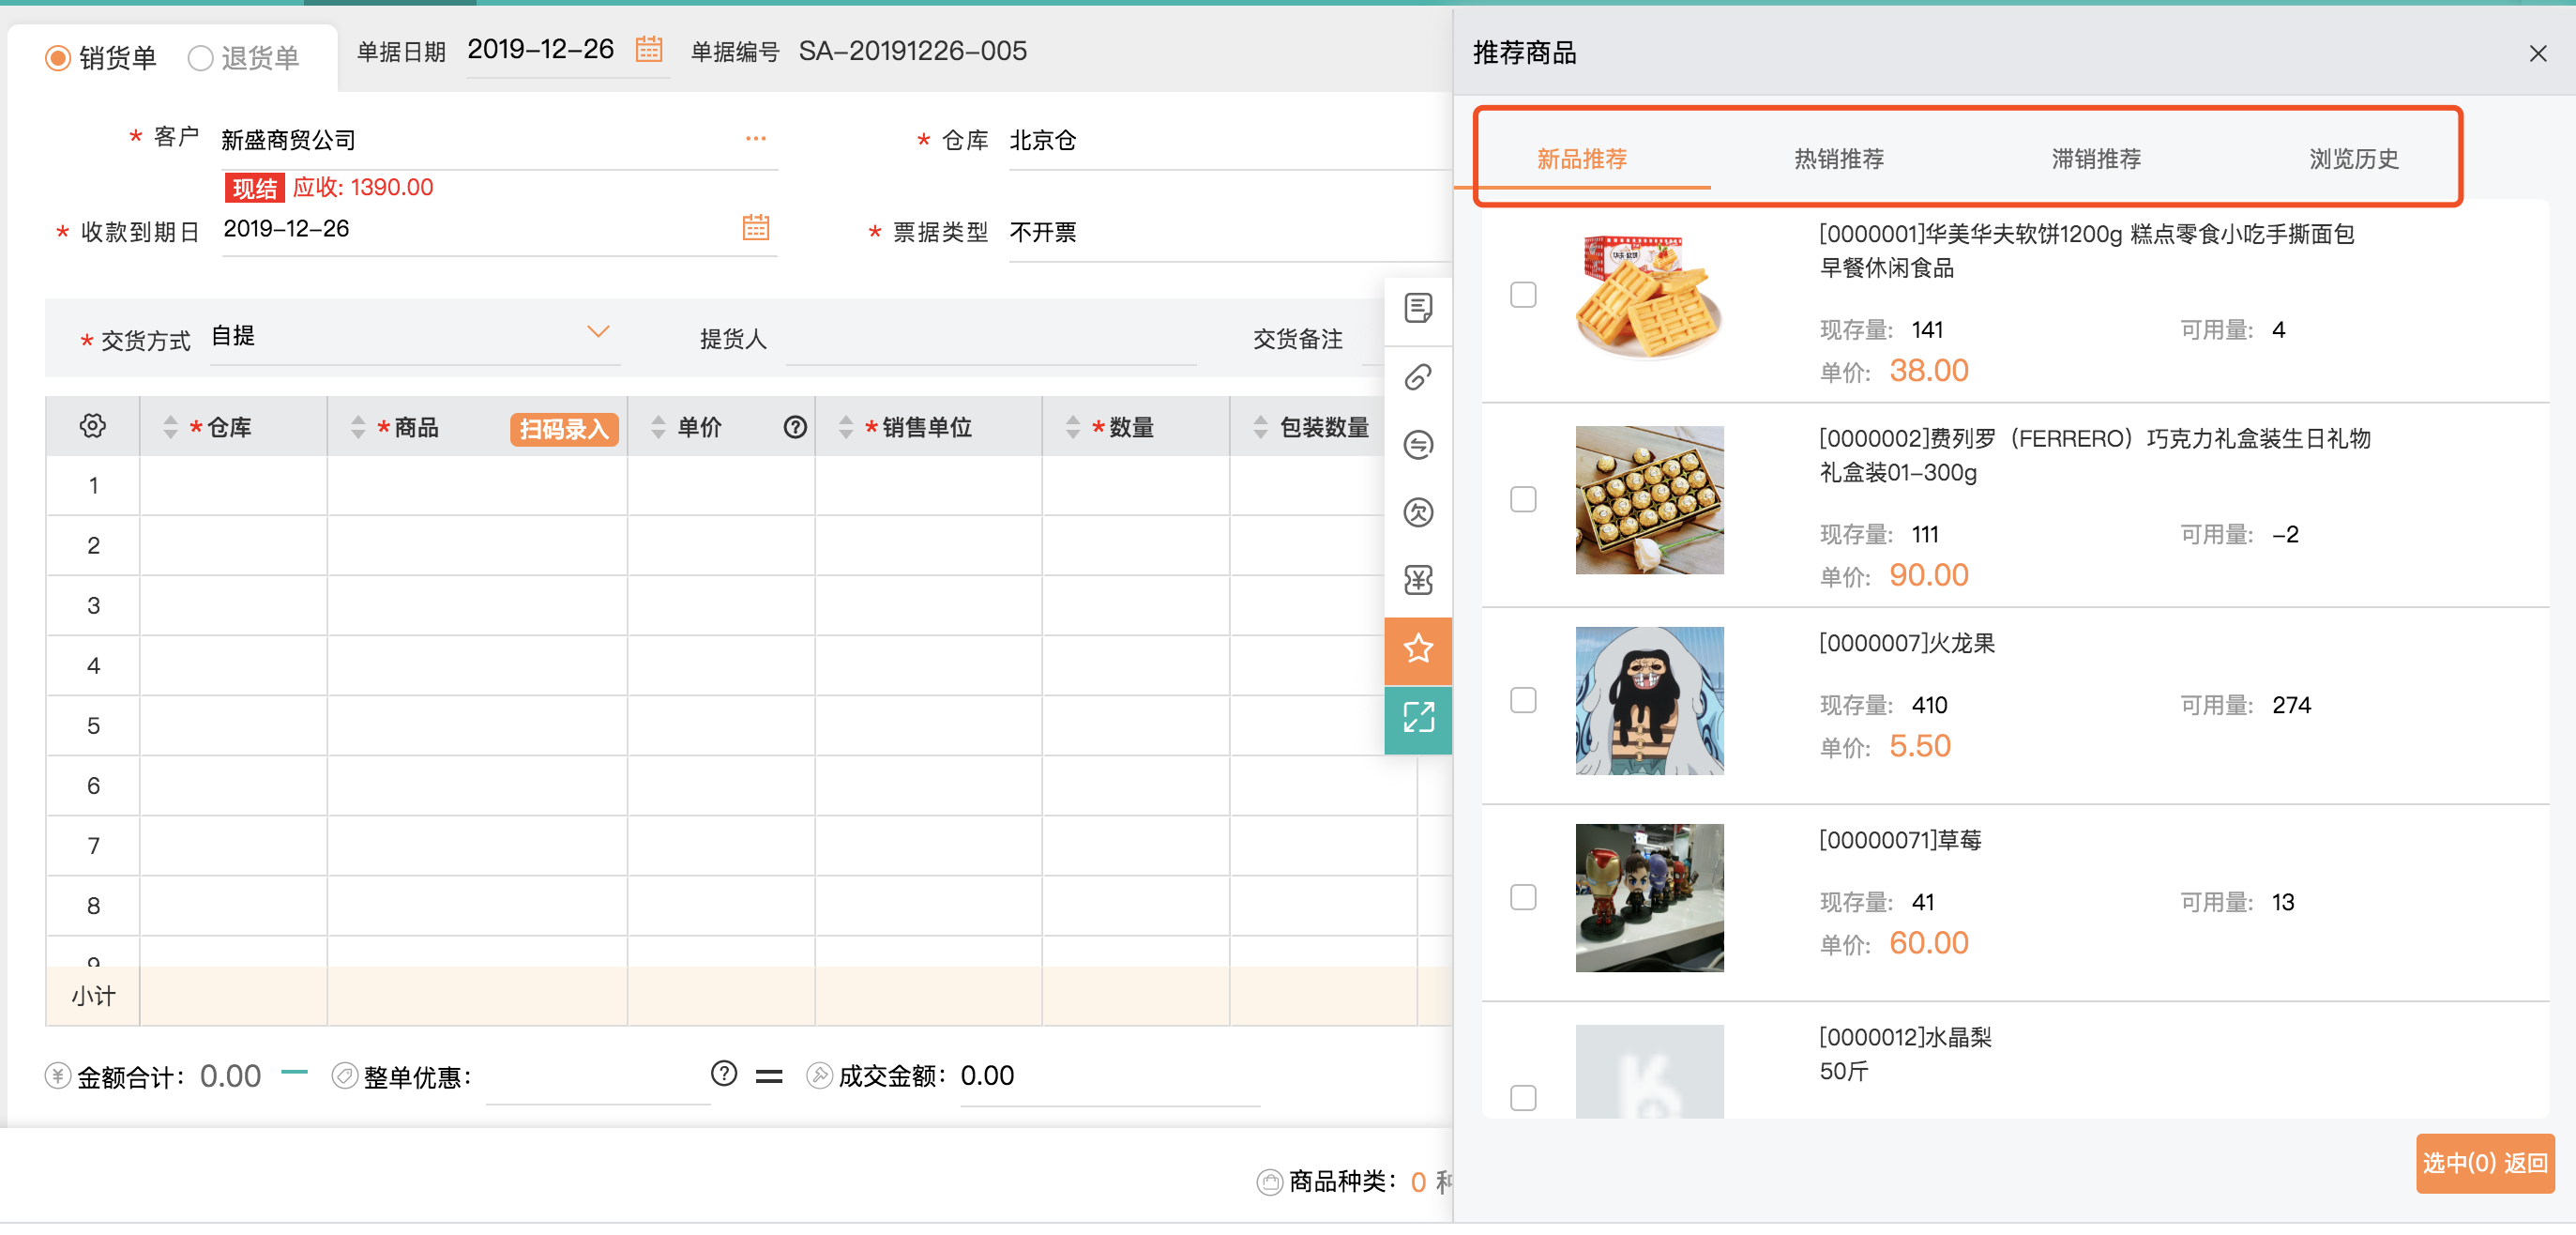This screenshot has width=2576, height=1235.
Task: Click the user/contact icon in sidebar
Action: [x=1417, y=511]
